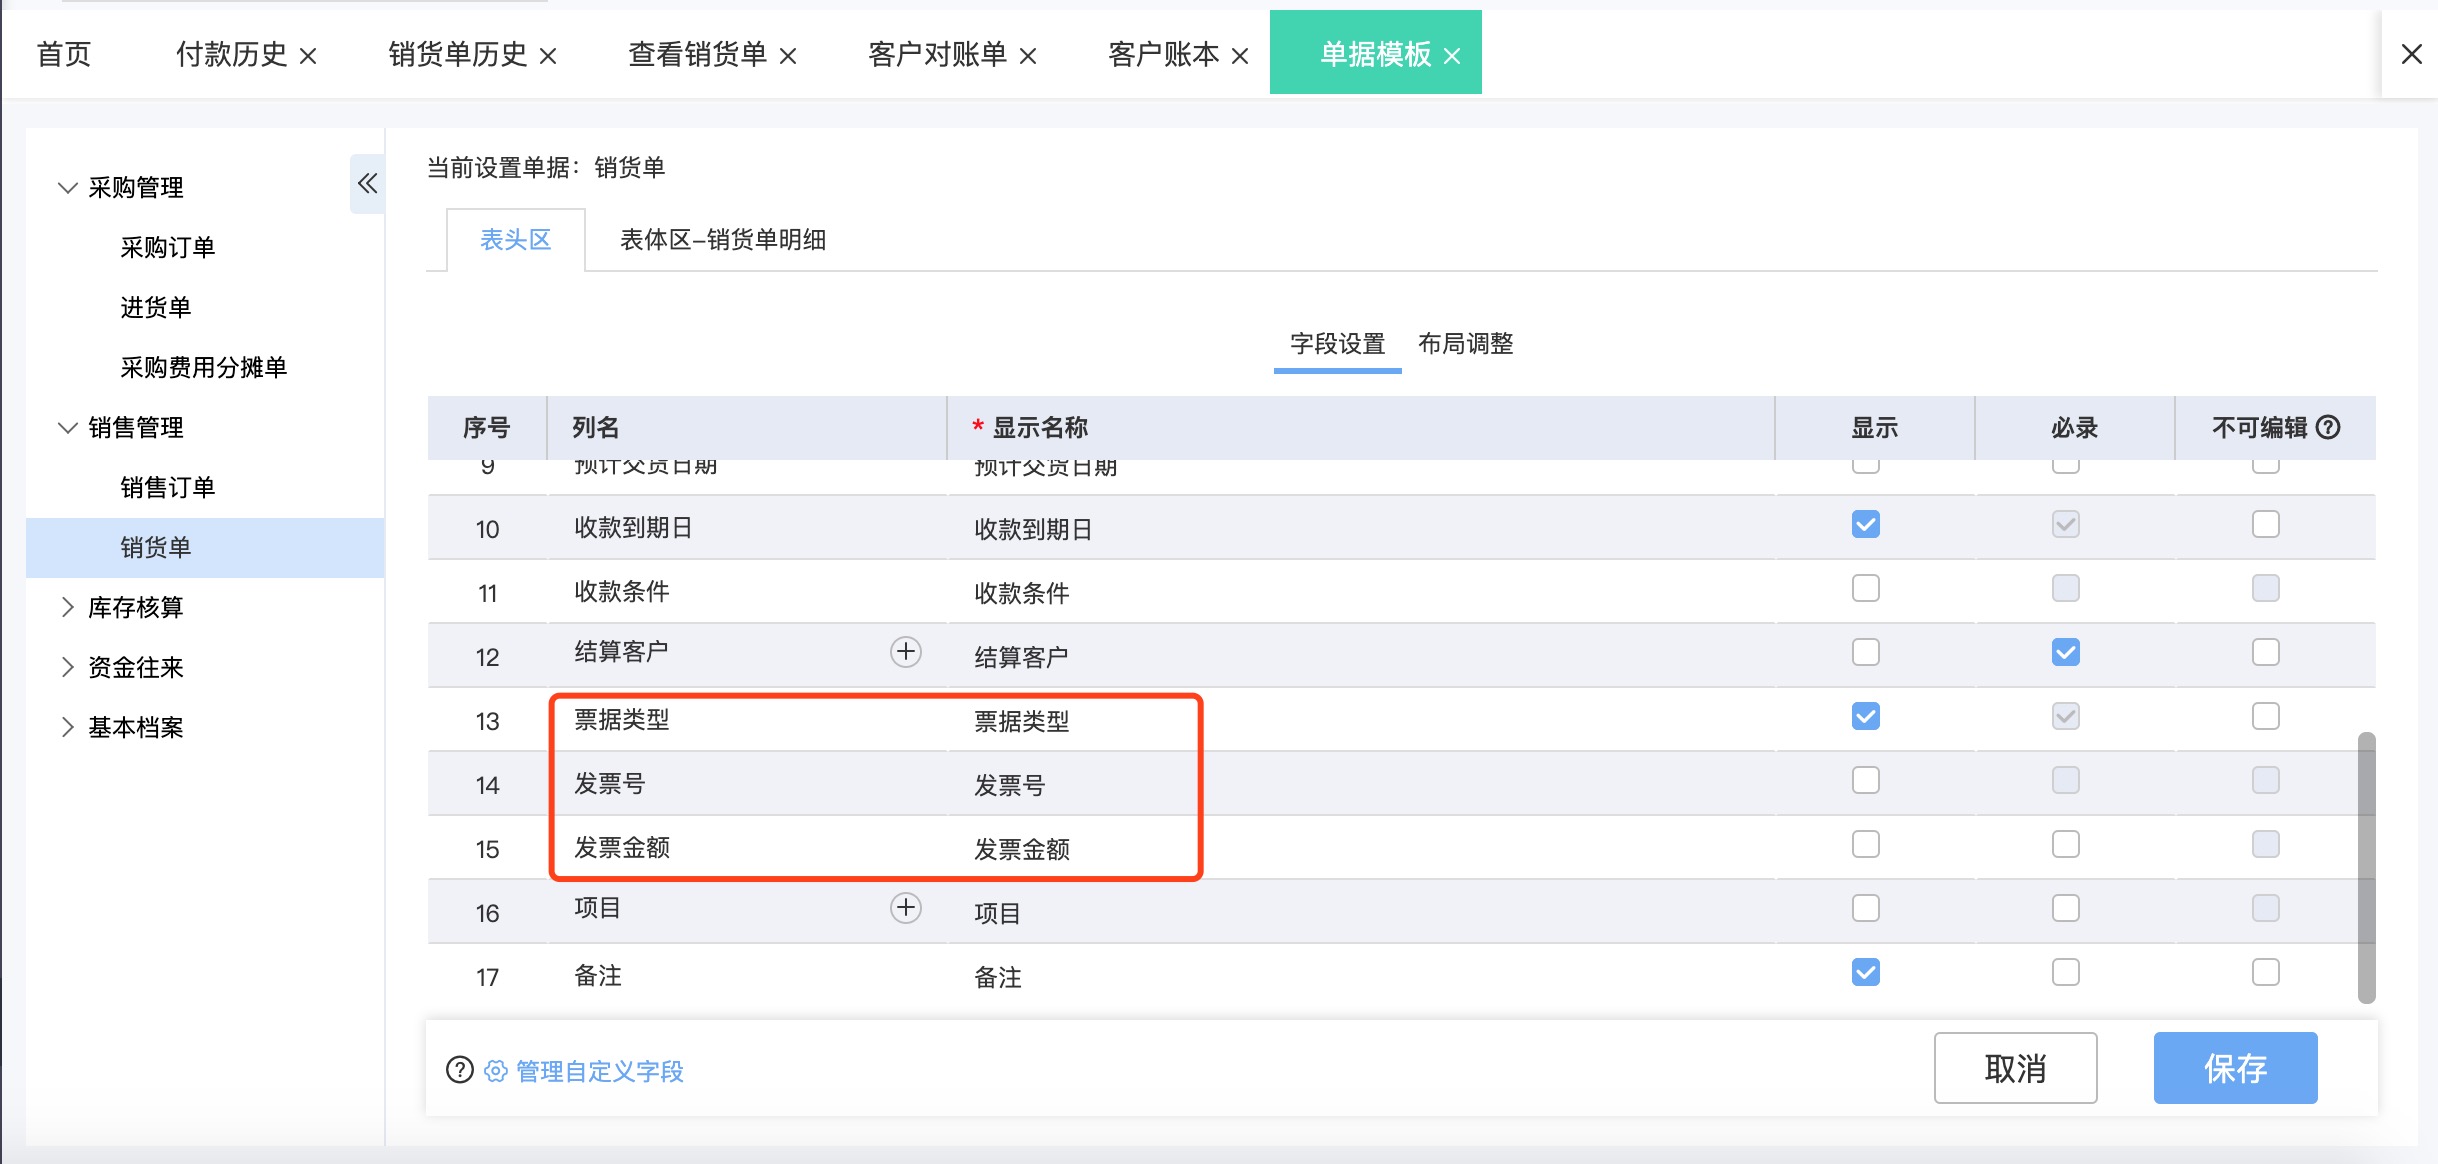
Task: Enable 必录 checkbox for 发票金额
Action: tap(2066, 847)
